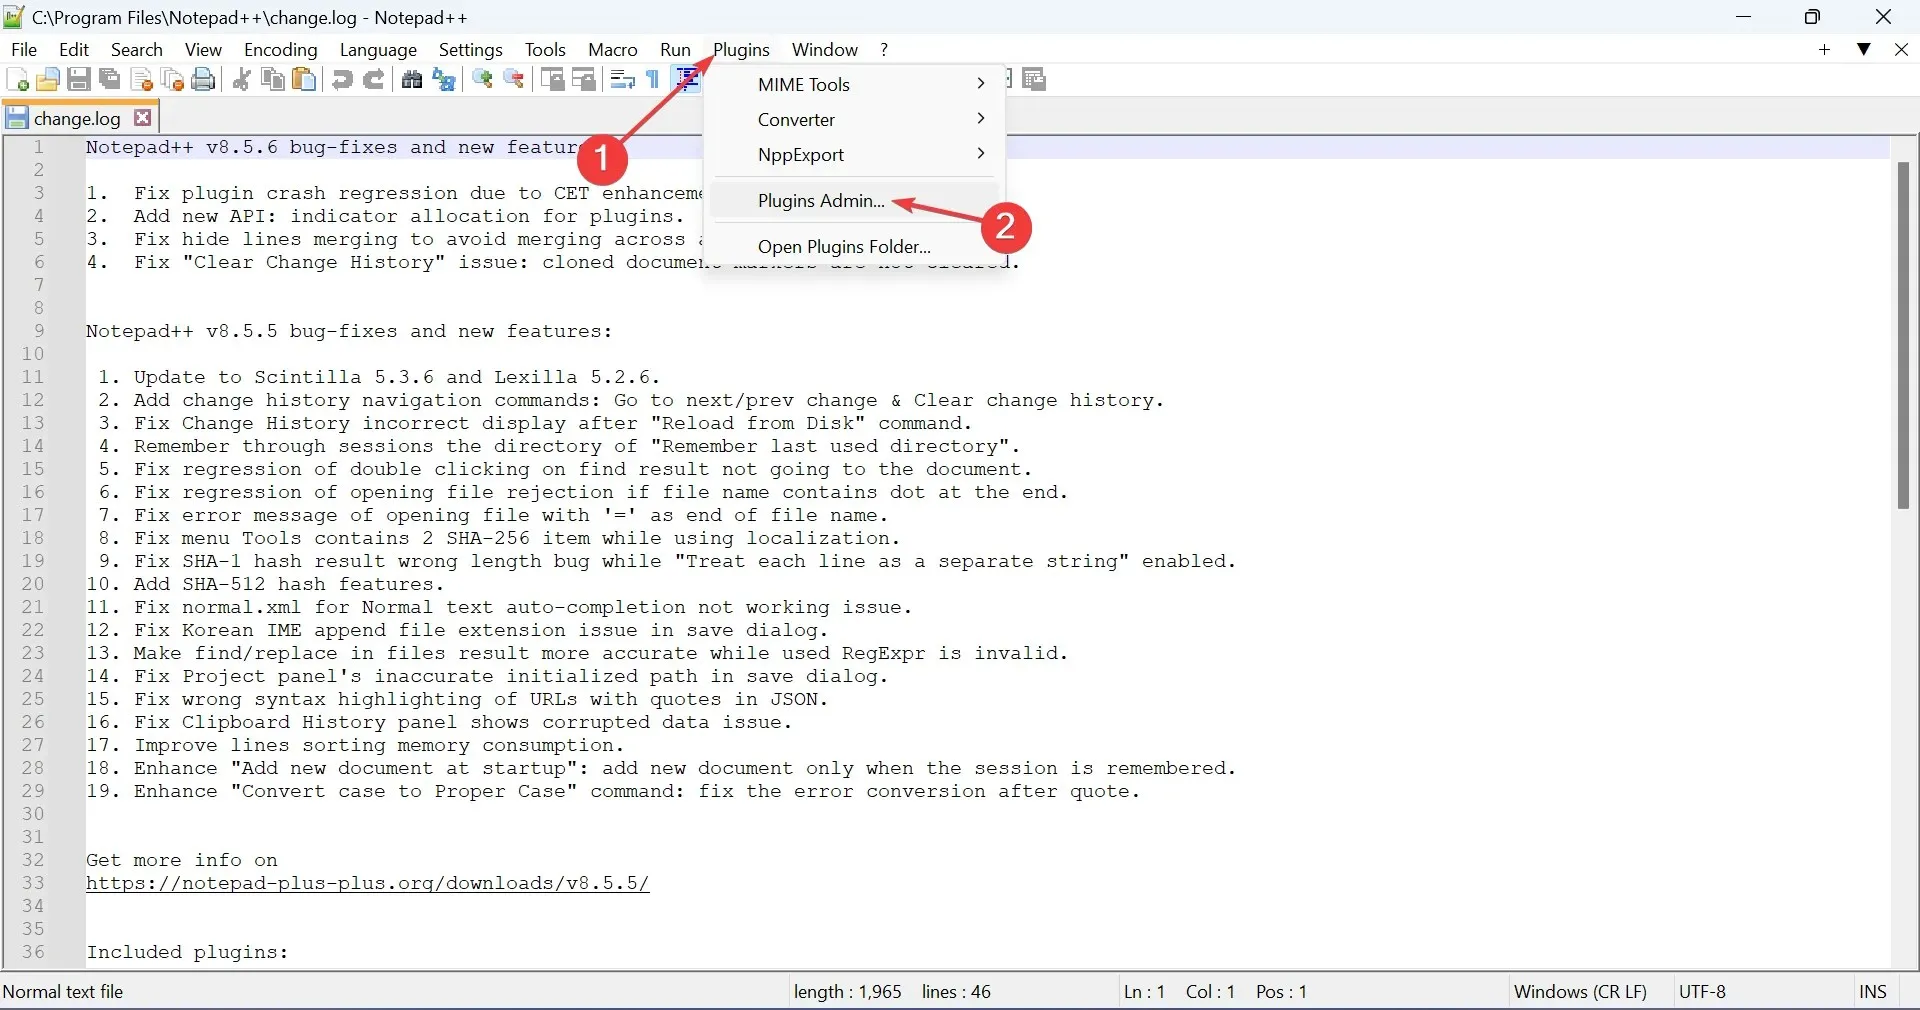The height and width of the screenshot is (1010, 1920).
Task: Click the Synchronize Horizontal Scrolling icon
Action: (x=584, y=80)
